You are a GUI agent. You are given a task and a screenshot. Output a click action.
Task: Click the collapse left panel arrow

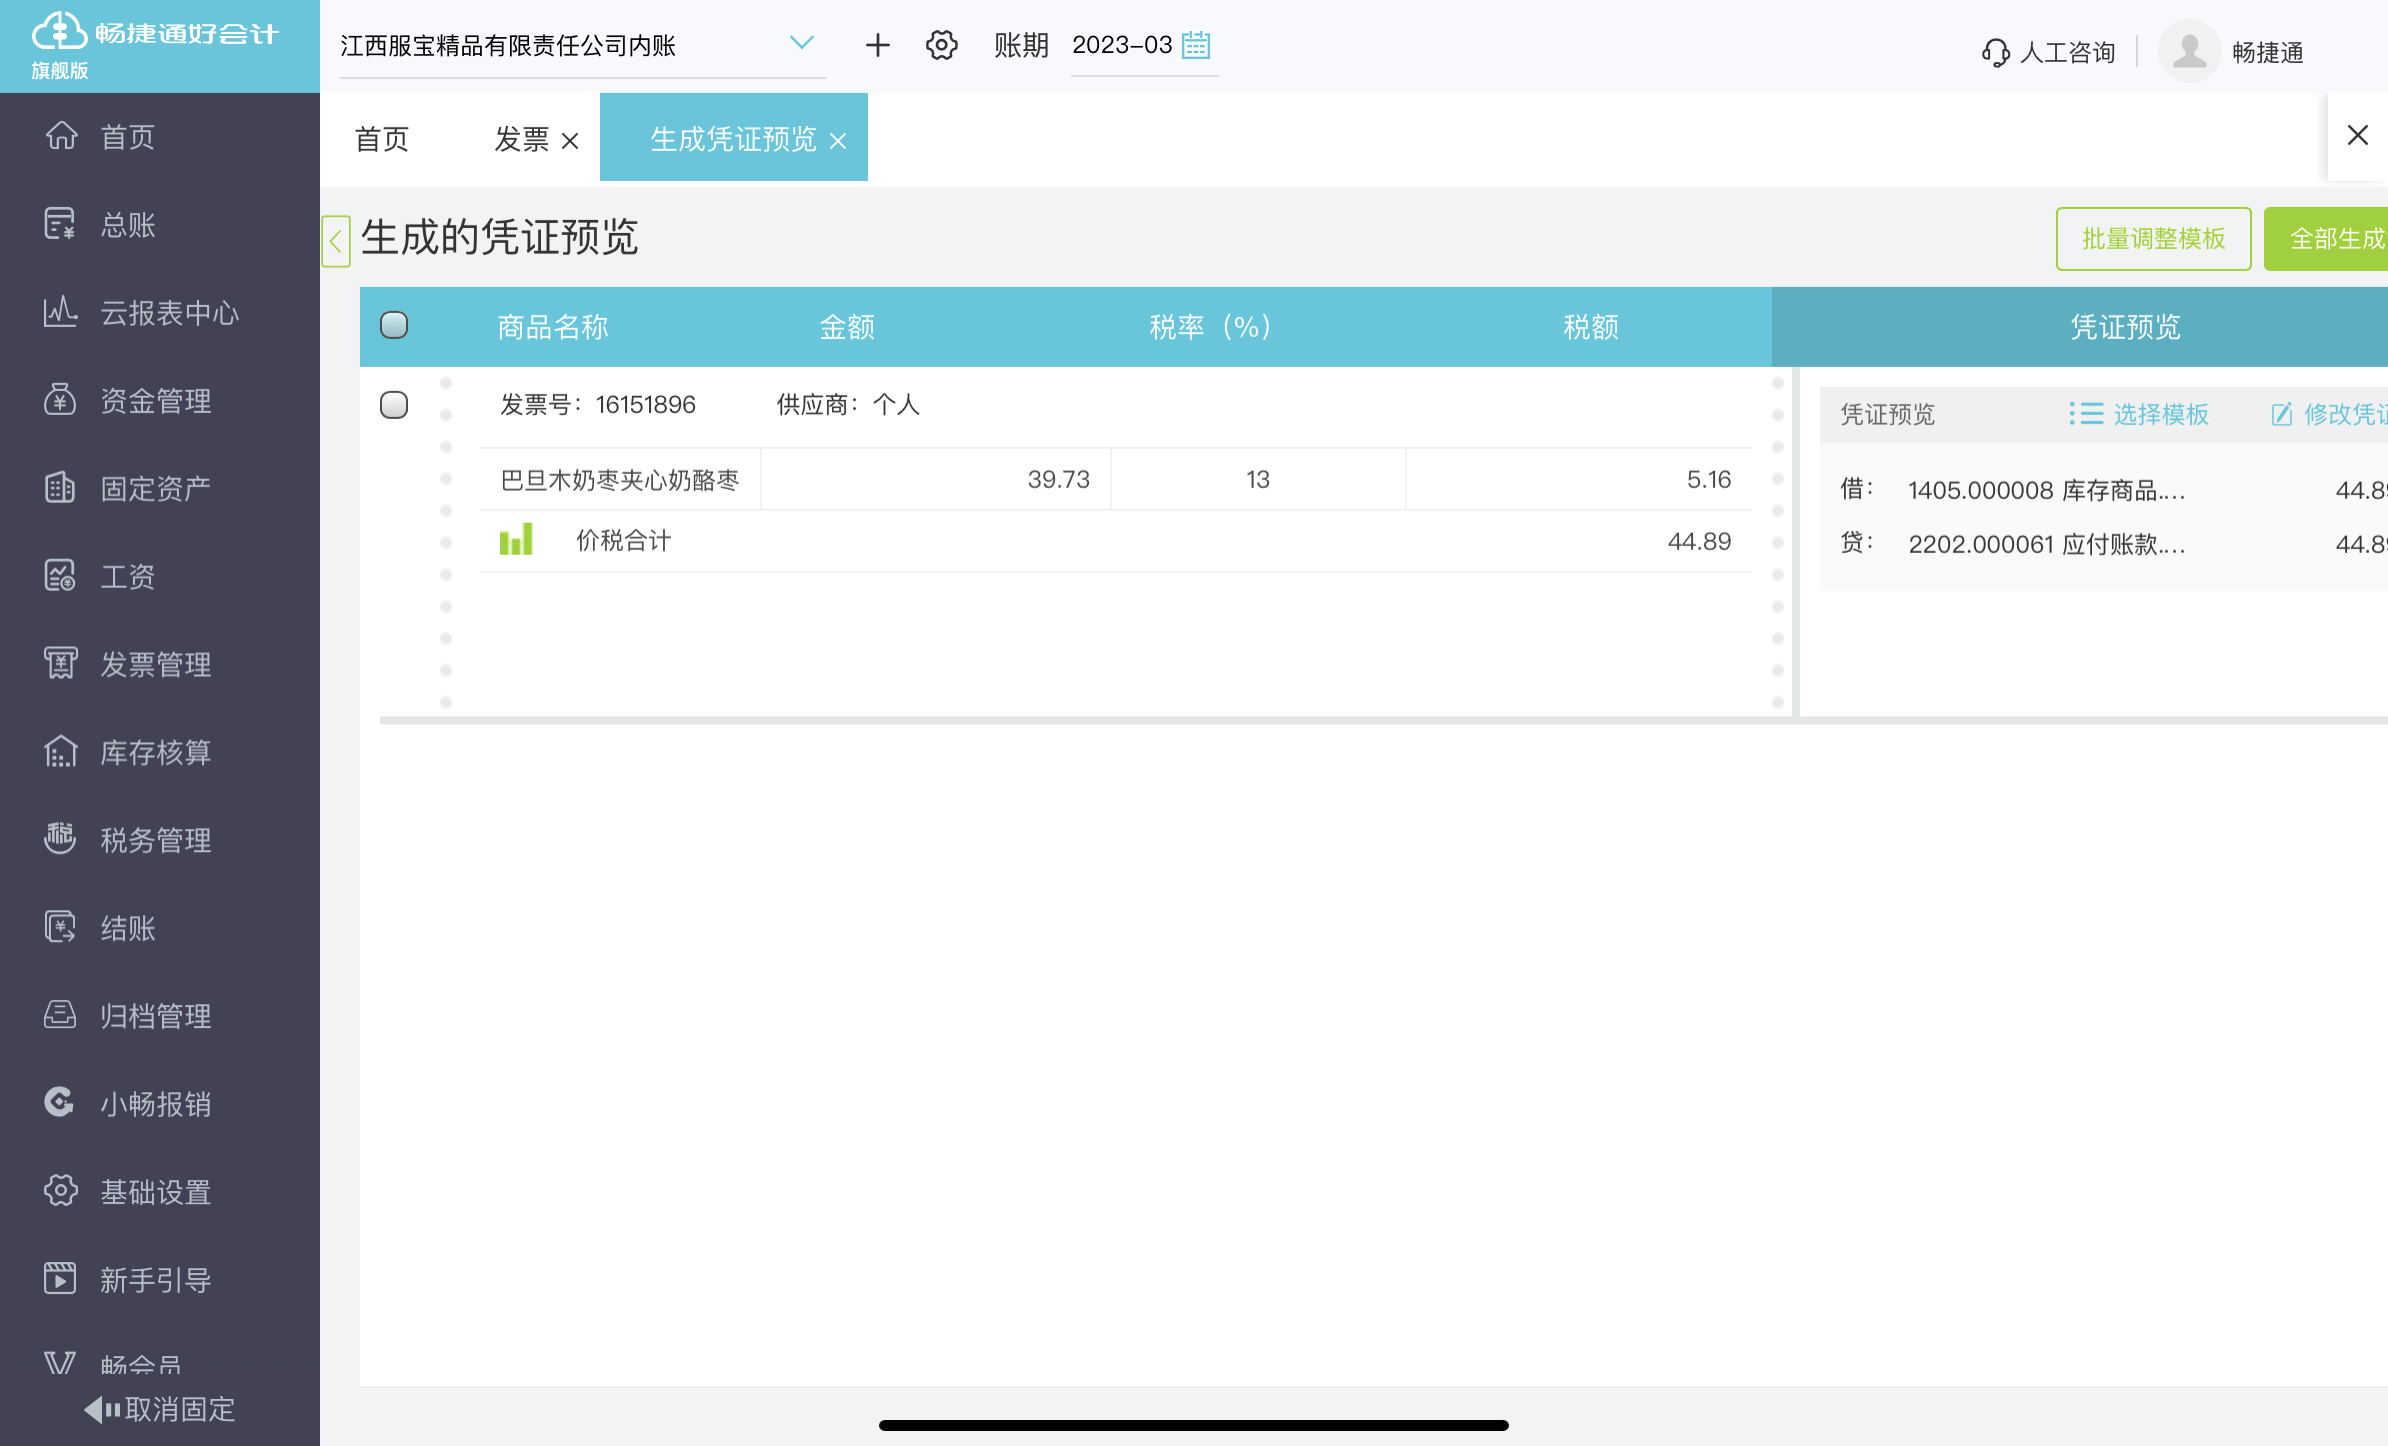point(336,239)
